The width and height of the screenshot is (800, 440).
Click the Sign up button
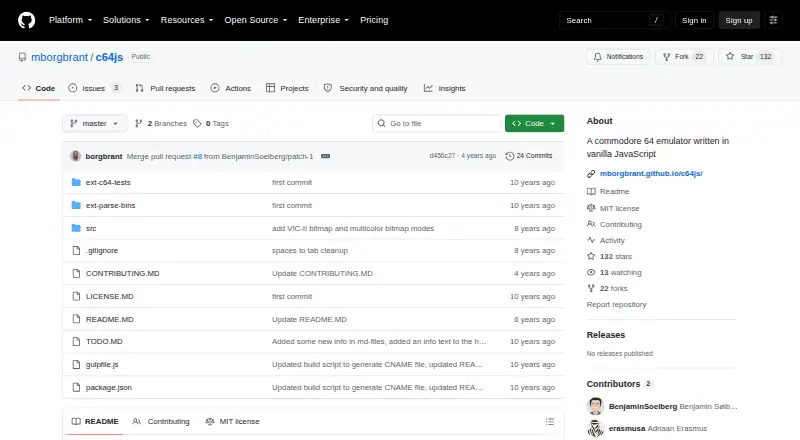point(739,20)
